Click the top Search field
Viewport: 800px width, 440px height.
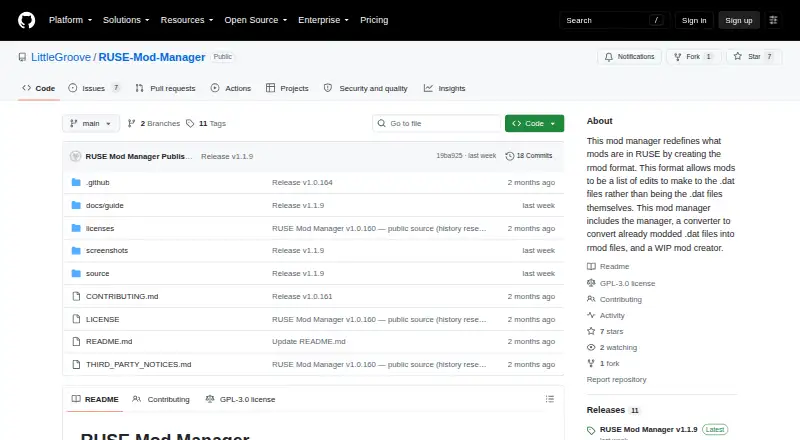[x=614, y=20]
